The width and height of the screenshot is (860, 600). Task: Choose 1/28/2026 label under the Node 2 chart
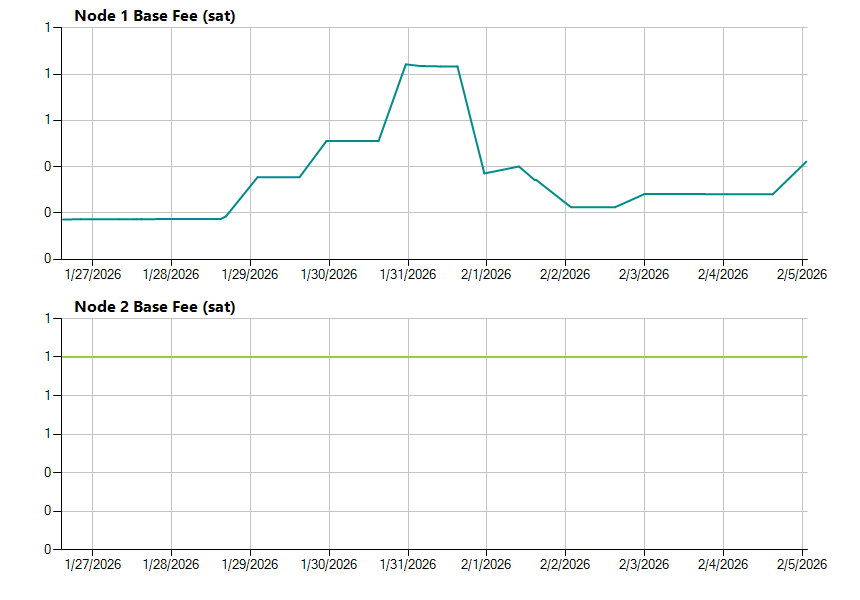click(171, 565)
